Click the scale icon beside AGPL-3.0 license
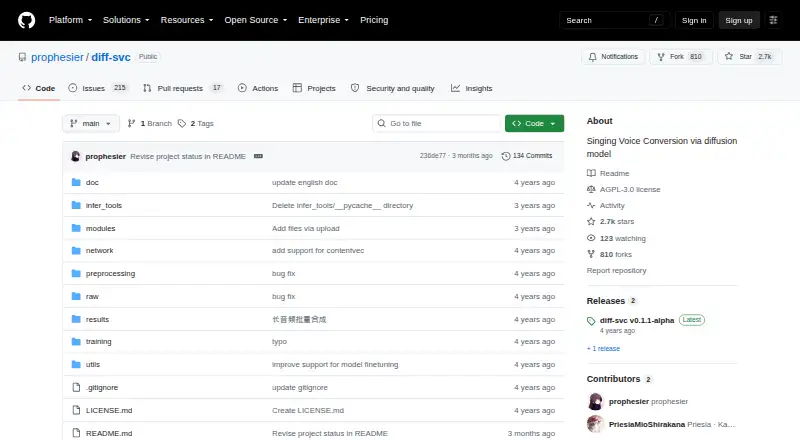 click(x=591, y=189)
